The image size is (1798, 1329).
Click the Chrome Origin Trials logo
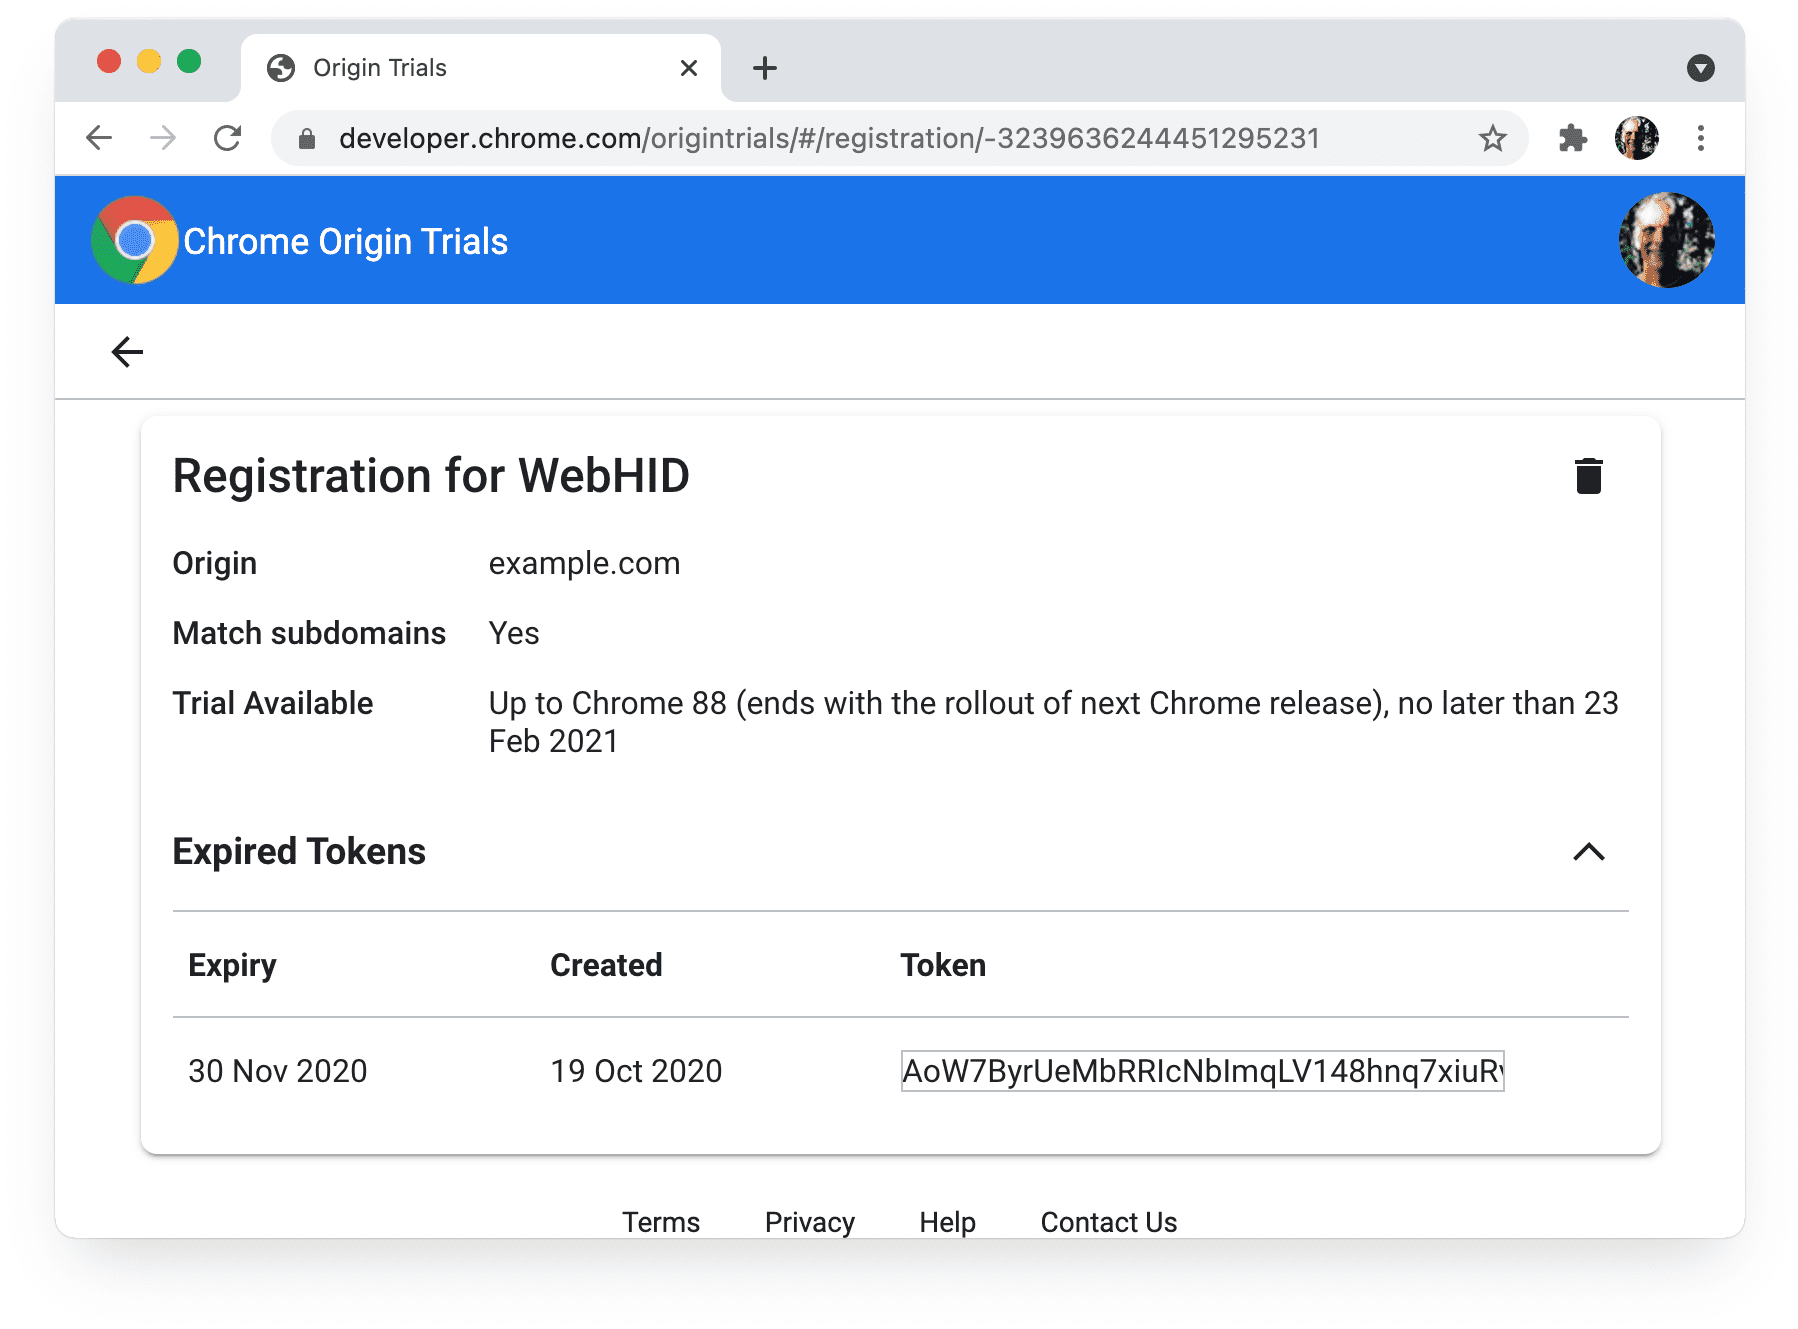(x=133, y=240)
